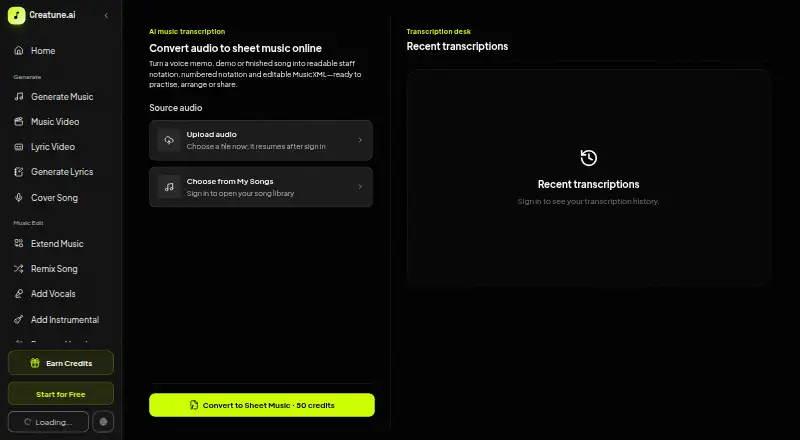This screenshot has height=440, width=800.
Task: Click the Earn Credits button label
Action: (69, 363)
